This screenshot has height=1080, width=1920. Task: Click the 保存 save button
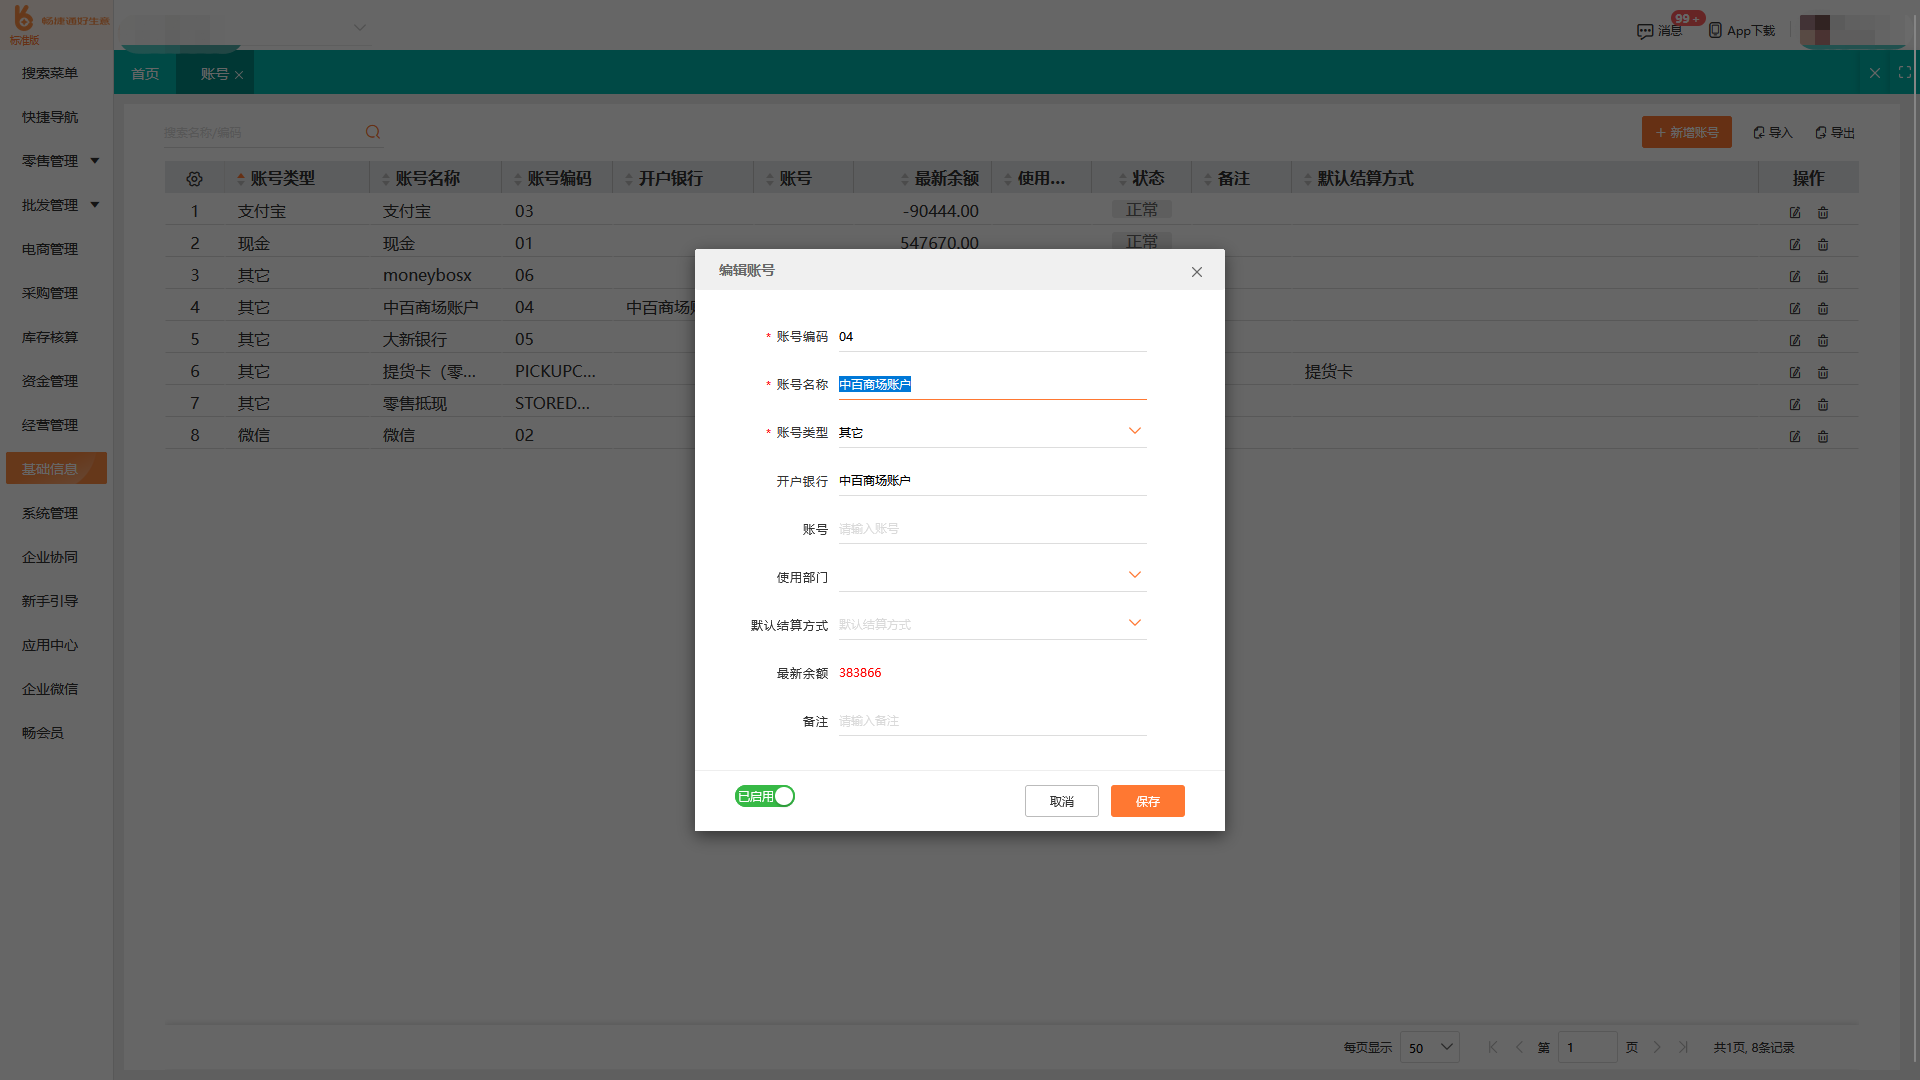pyautogui.click(x=1147, y=800)
